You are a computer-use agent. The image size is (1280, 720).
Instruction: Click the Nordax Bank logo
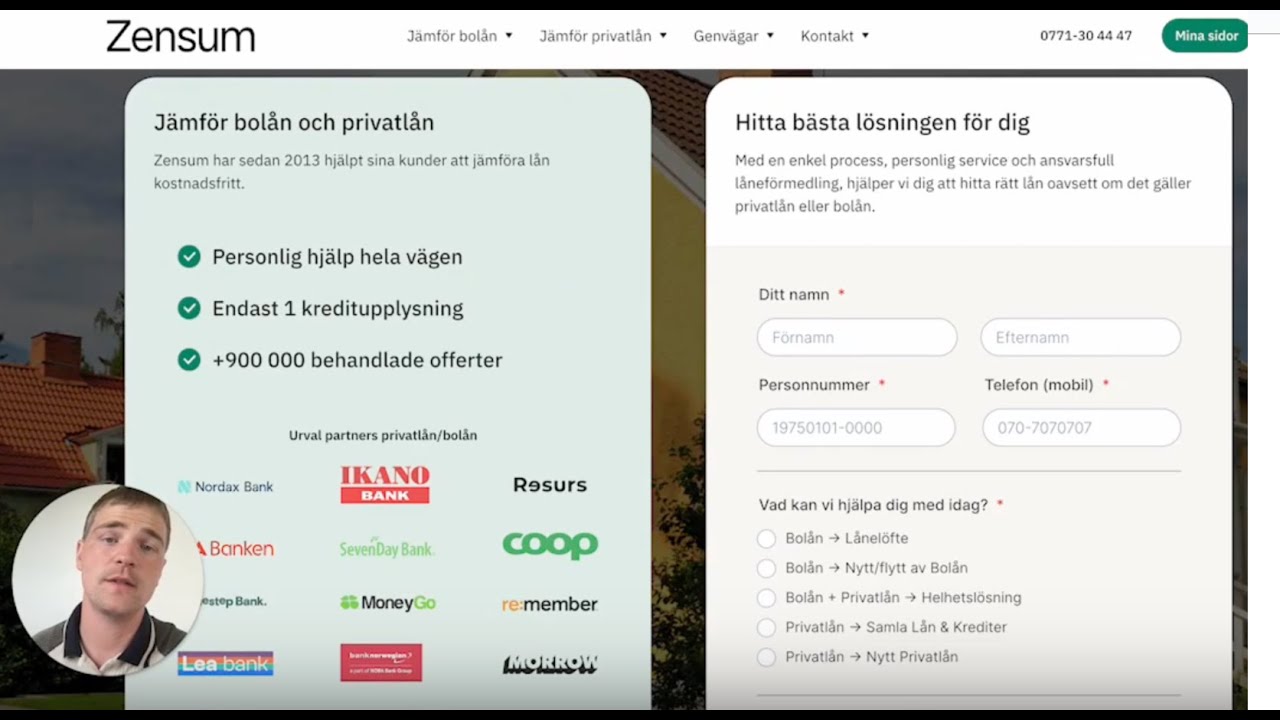pos(225,487)
